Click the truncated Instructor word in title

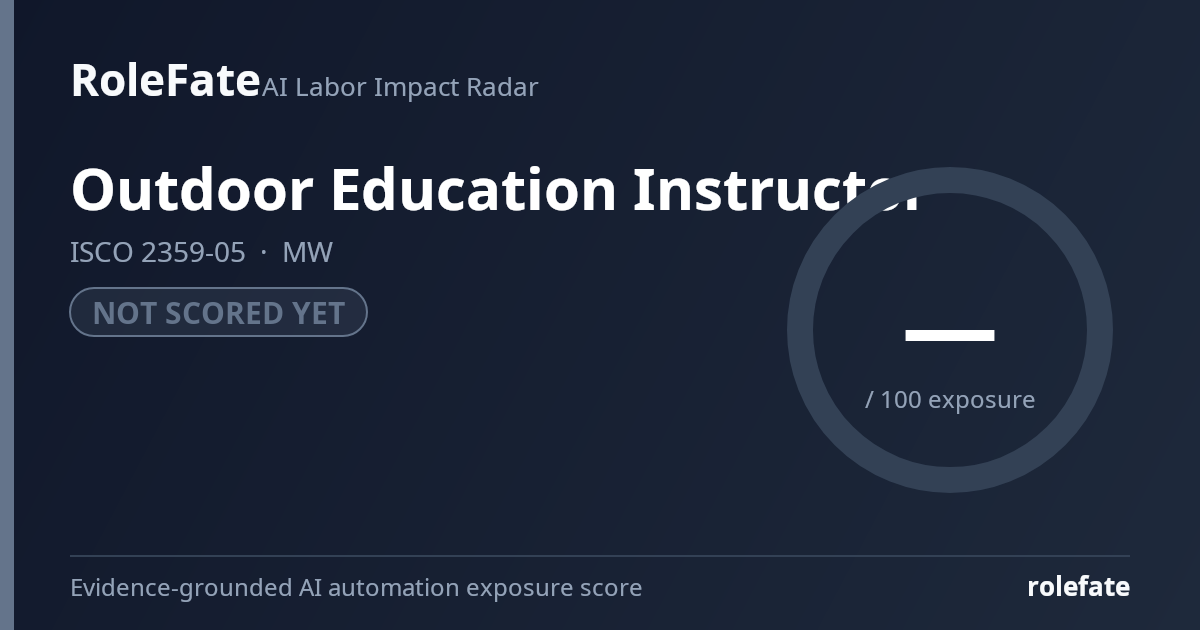coord(777,190)
